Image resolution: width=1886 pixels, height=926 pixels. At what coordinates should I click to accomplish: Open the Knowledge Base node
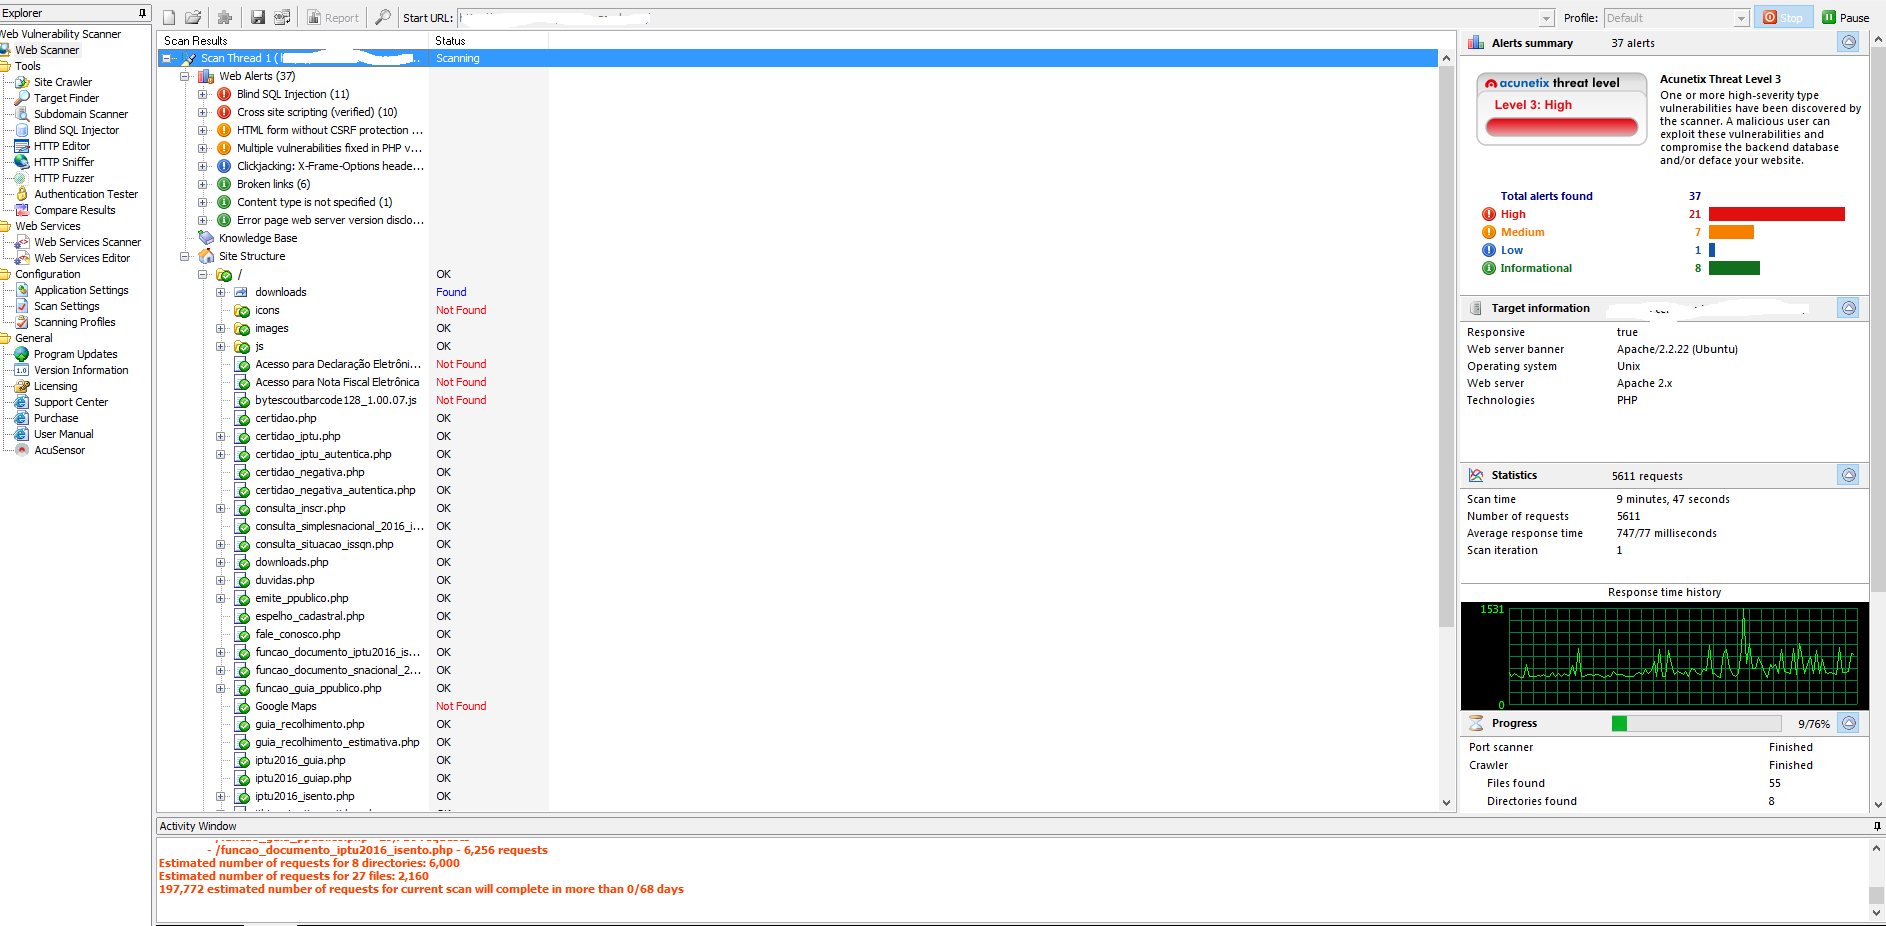[257, 238]
